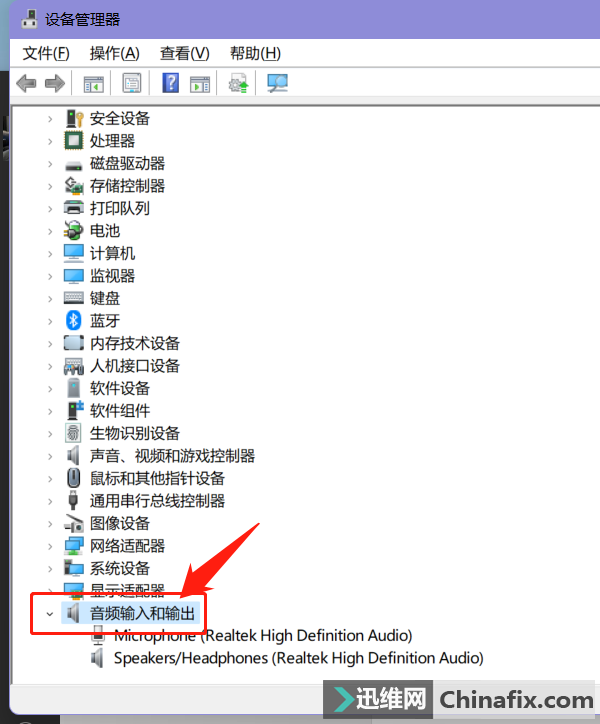The width and height of the screenshot is (600, 724).
Task: Click the Properties toolbar icon
Action: [132, 84]
